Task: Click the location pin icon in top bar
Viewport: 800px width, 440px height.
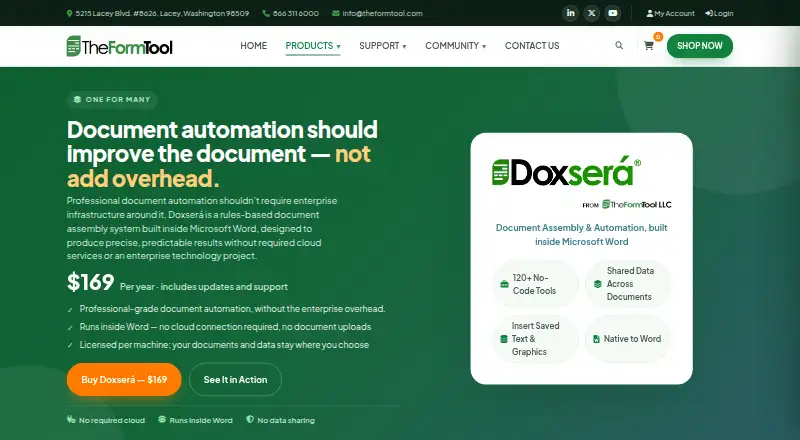Action: coord(69,13)
